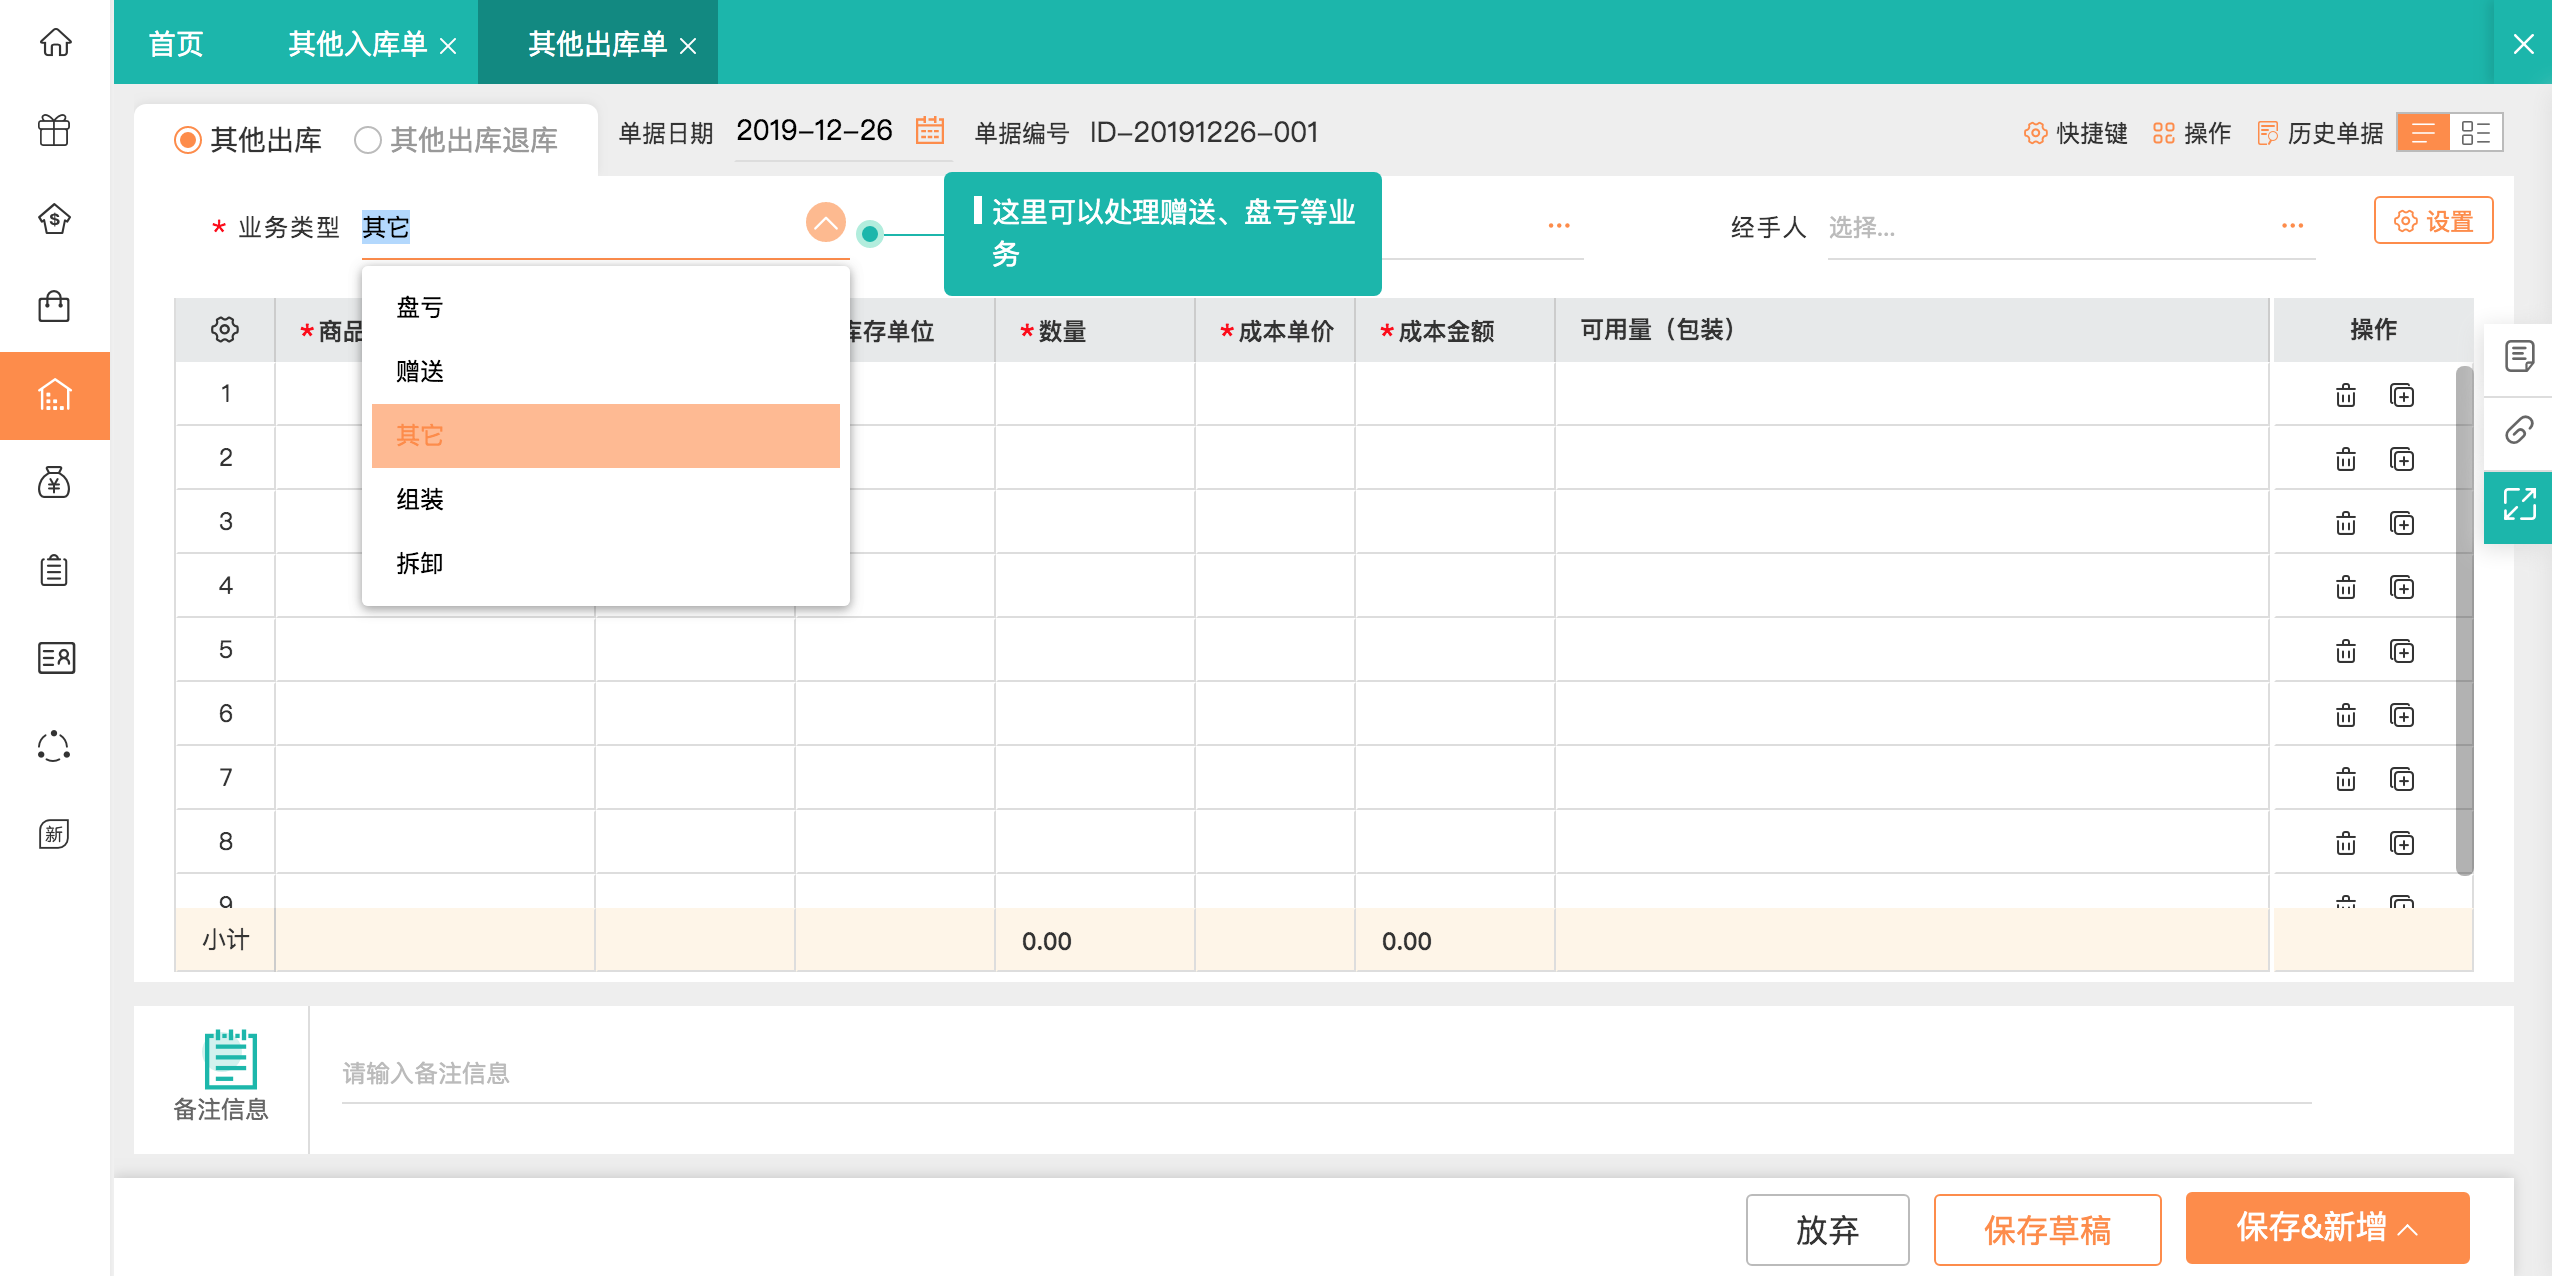Select 组装 from business type list

pos(418,500)
